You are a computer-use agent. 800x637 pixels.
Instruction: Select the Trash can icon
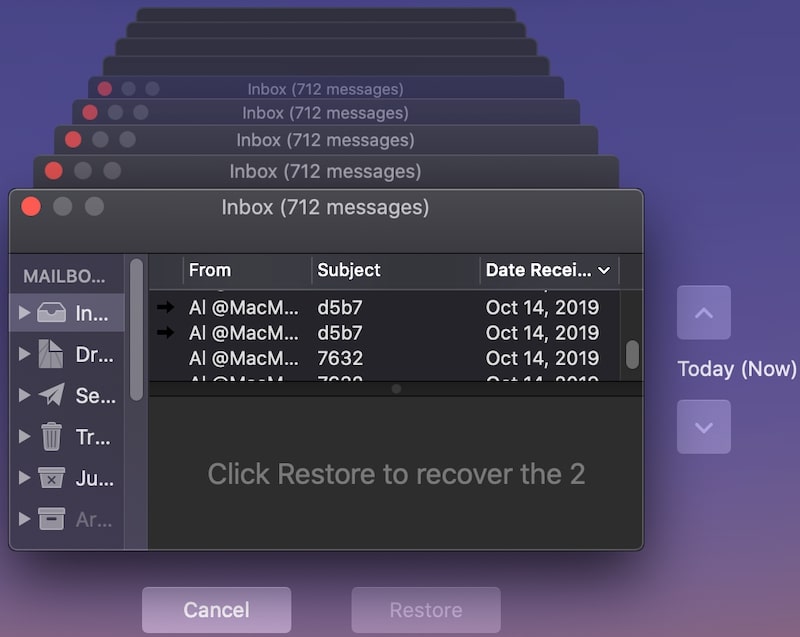pos(52,436)
